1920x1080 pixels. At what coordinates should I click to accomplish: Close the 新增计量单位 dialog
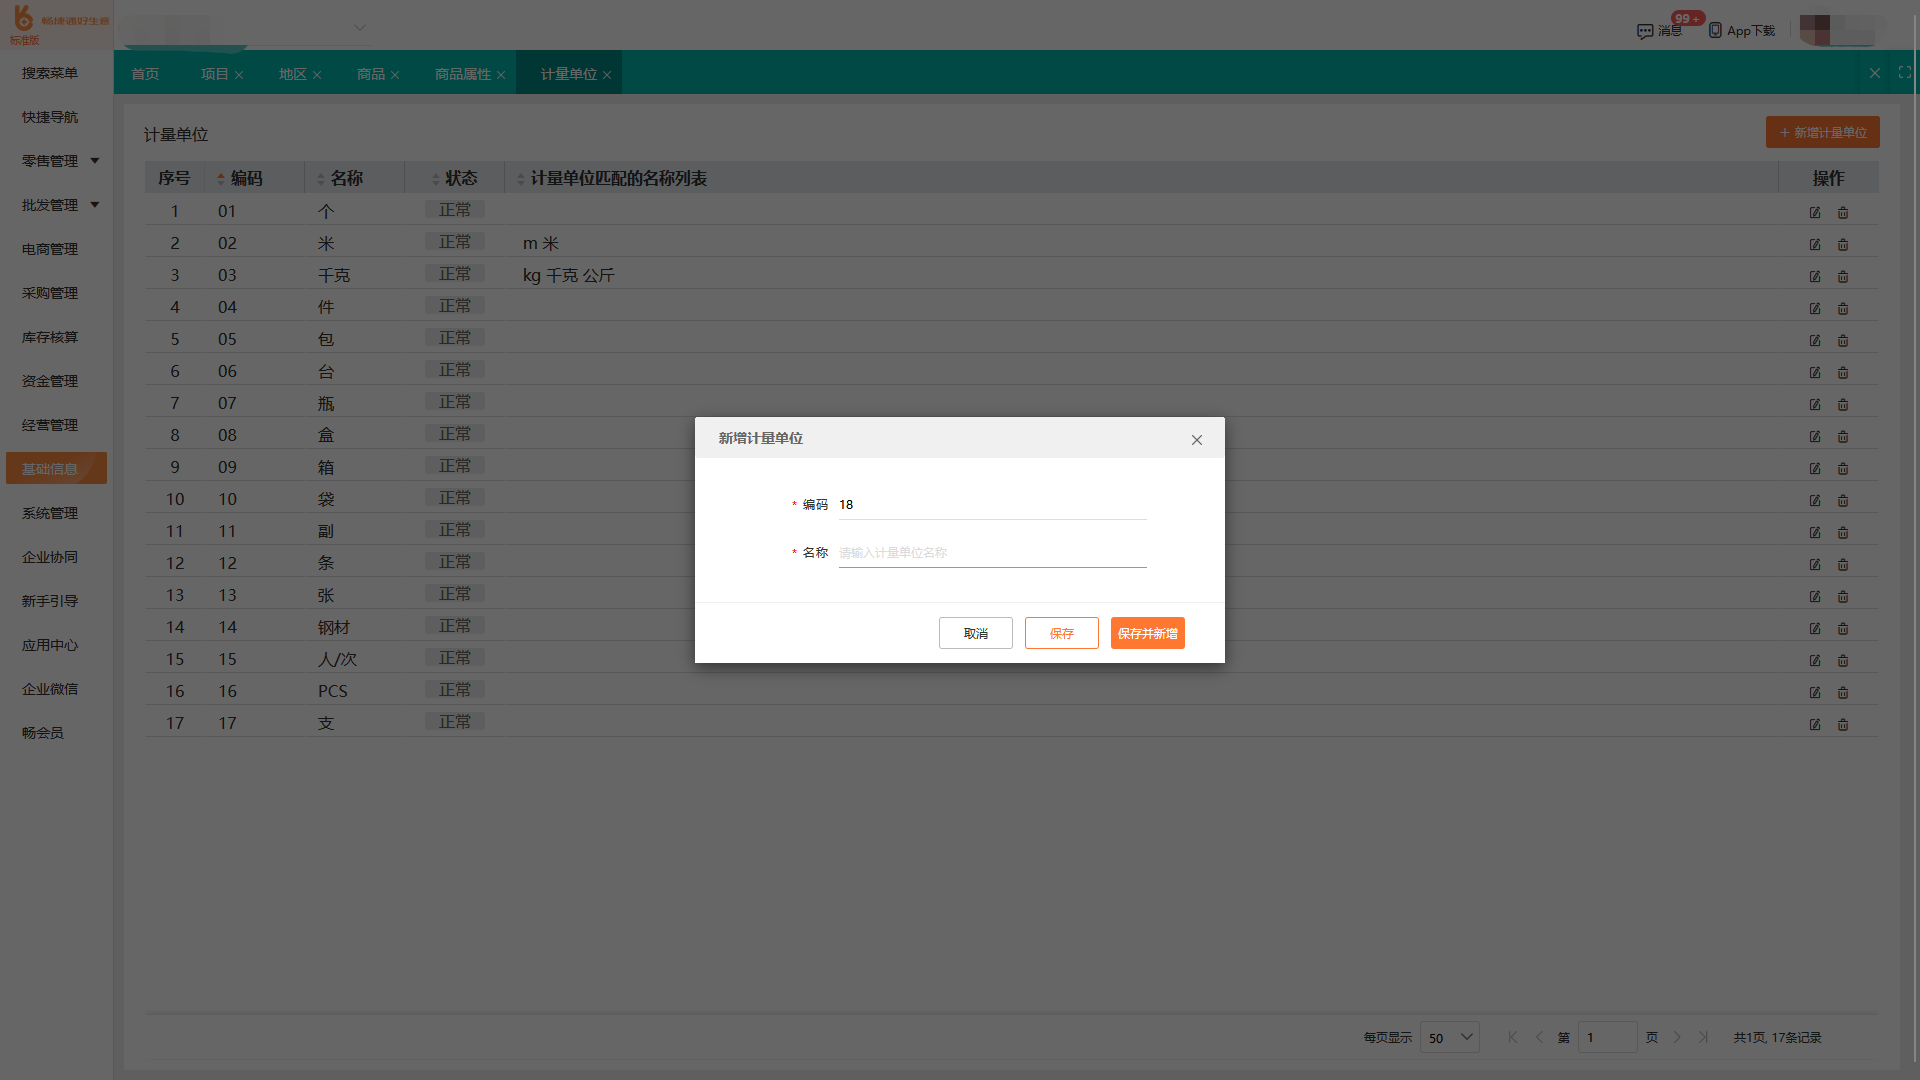(1197, 440)
